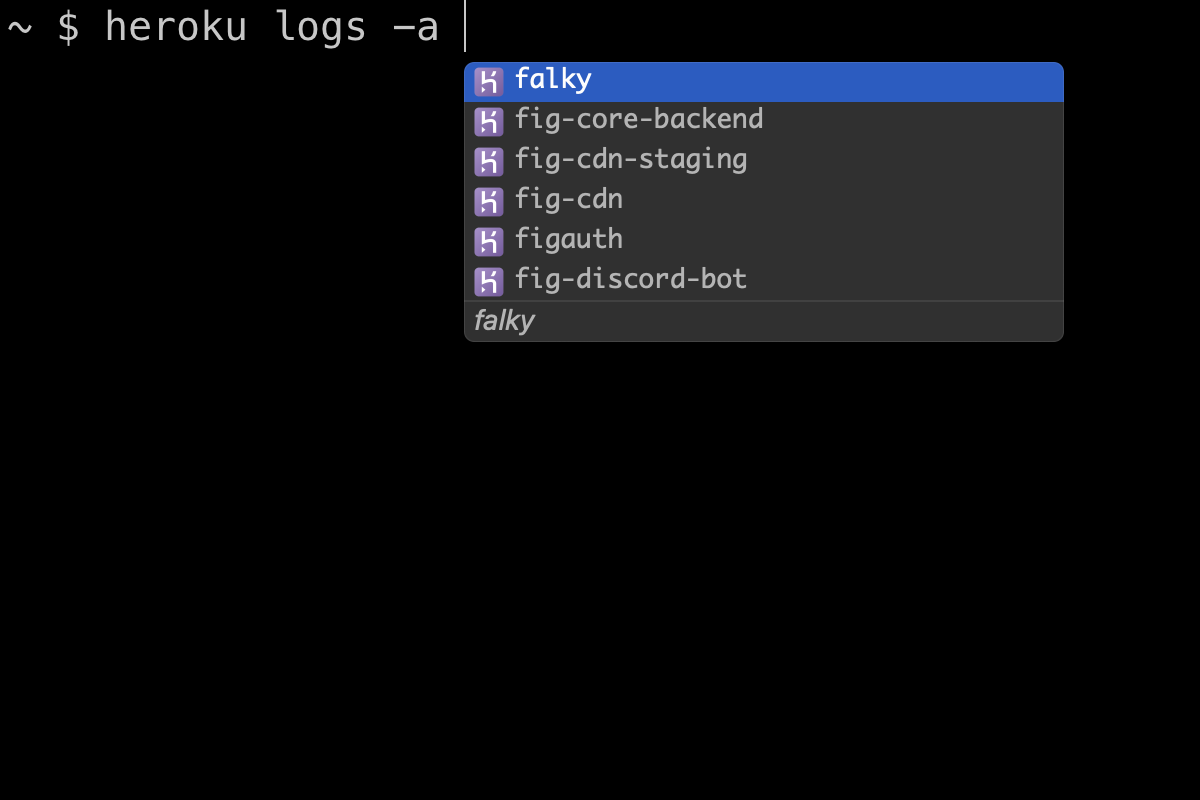The height and width of the screenshot is (800, 1200).
Task: Click the logs subcommand text
Action: (321, 27)
